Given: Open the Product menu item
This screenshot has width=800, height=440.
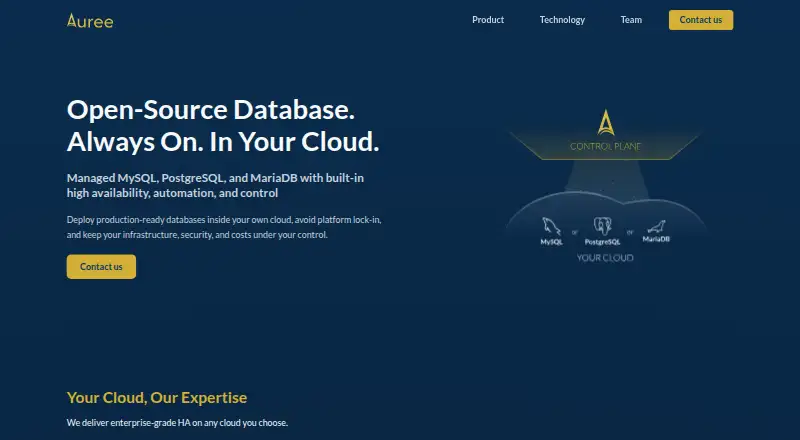Looking at the screenshot, I should click(x=488, y=20).
